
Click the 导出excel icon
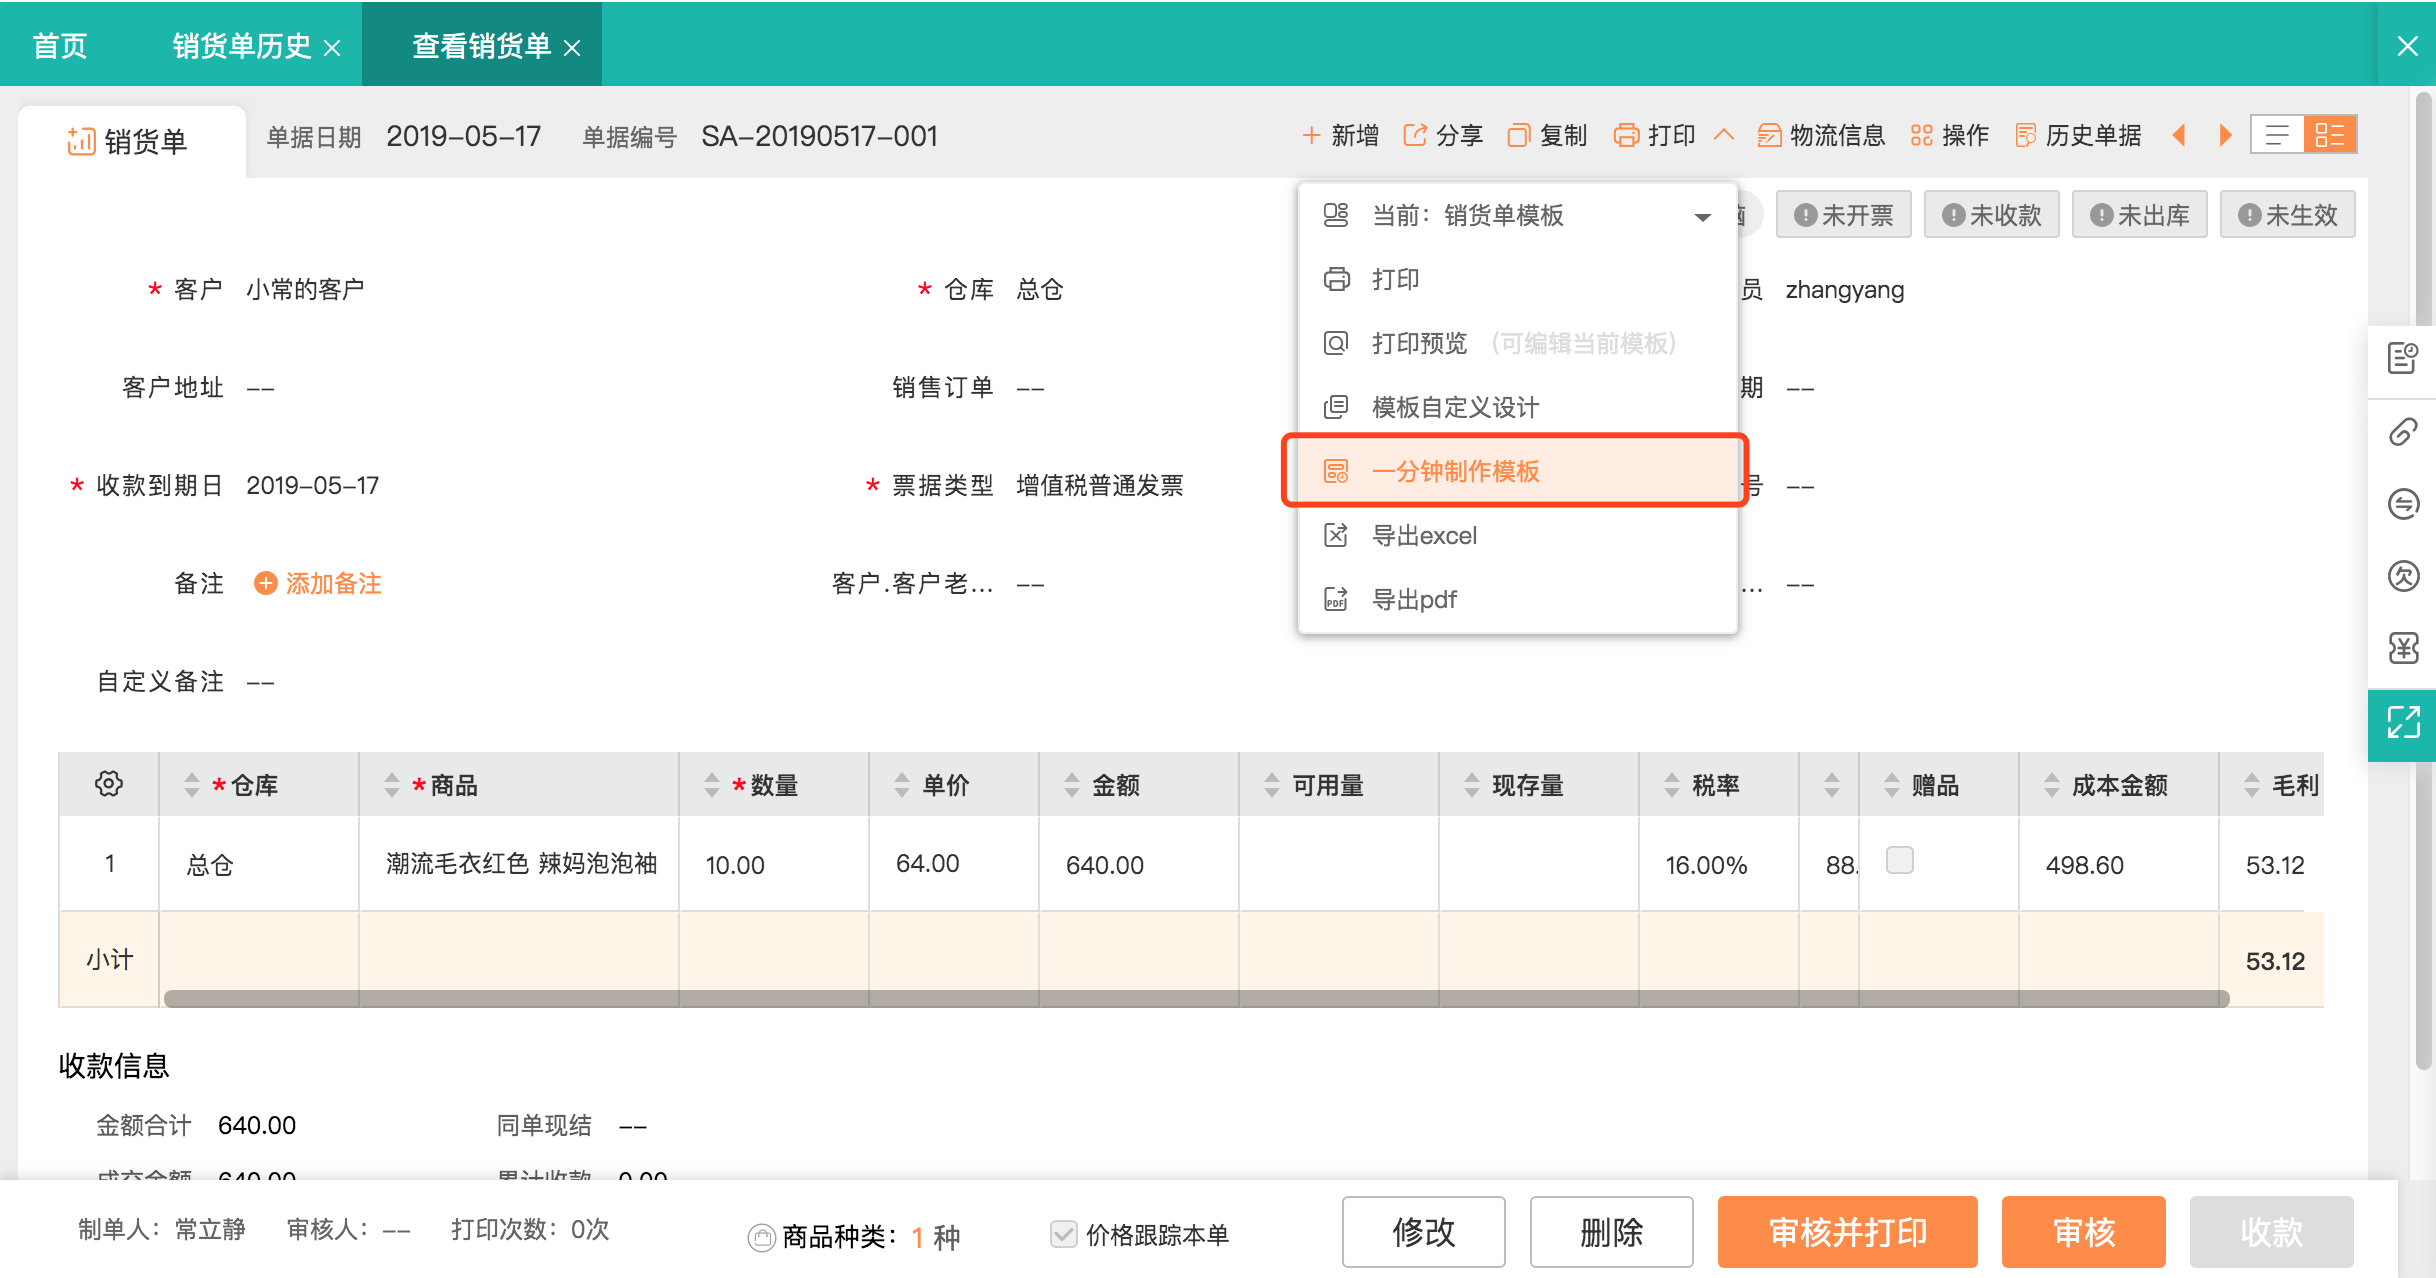1339,535
